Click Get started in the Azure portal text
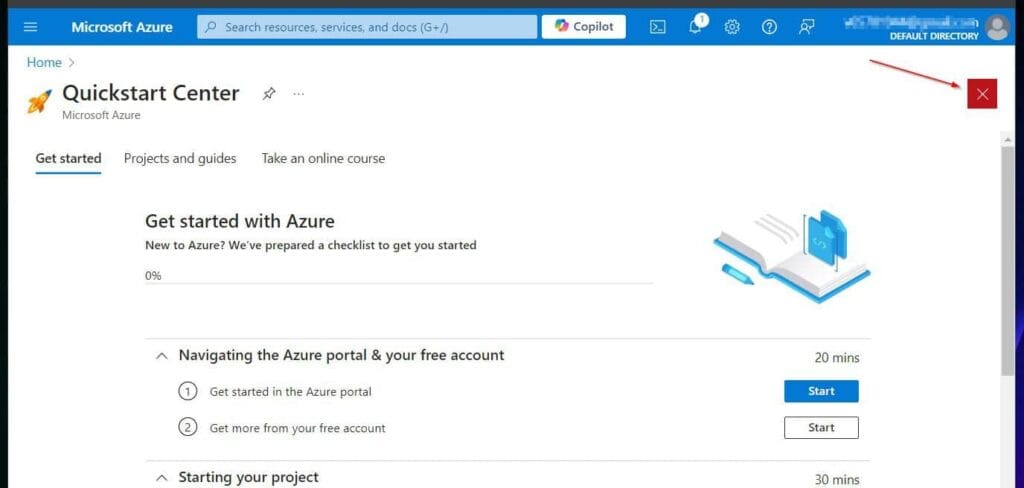Screen dimensions: 1024x488 pyautogui.click(x=291, y=392)
